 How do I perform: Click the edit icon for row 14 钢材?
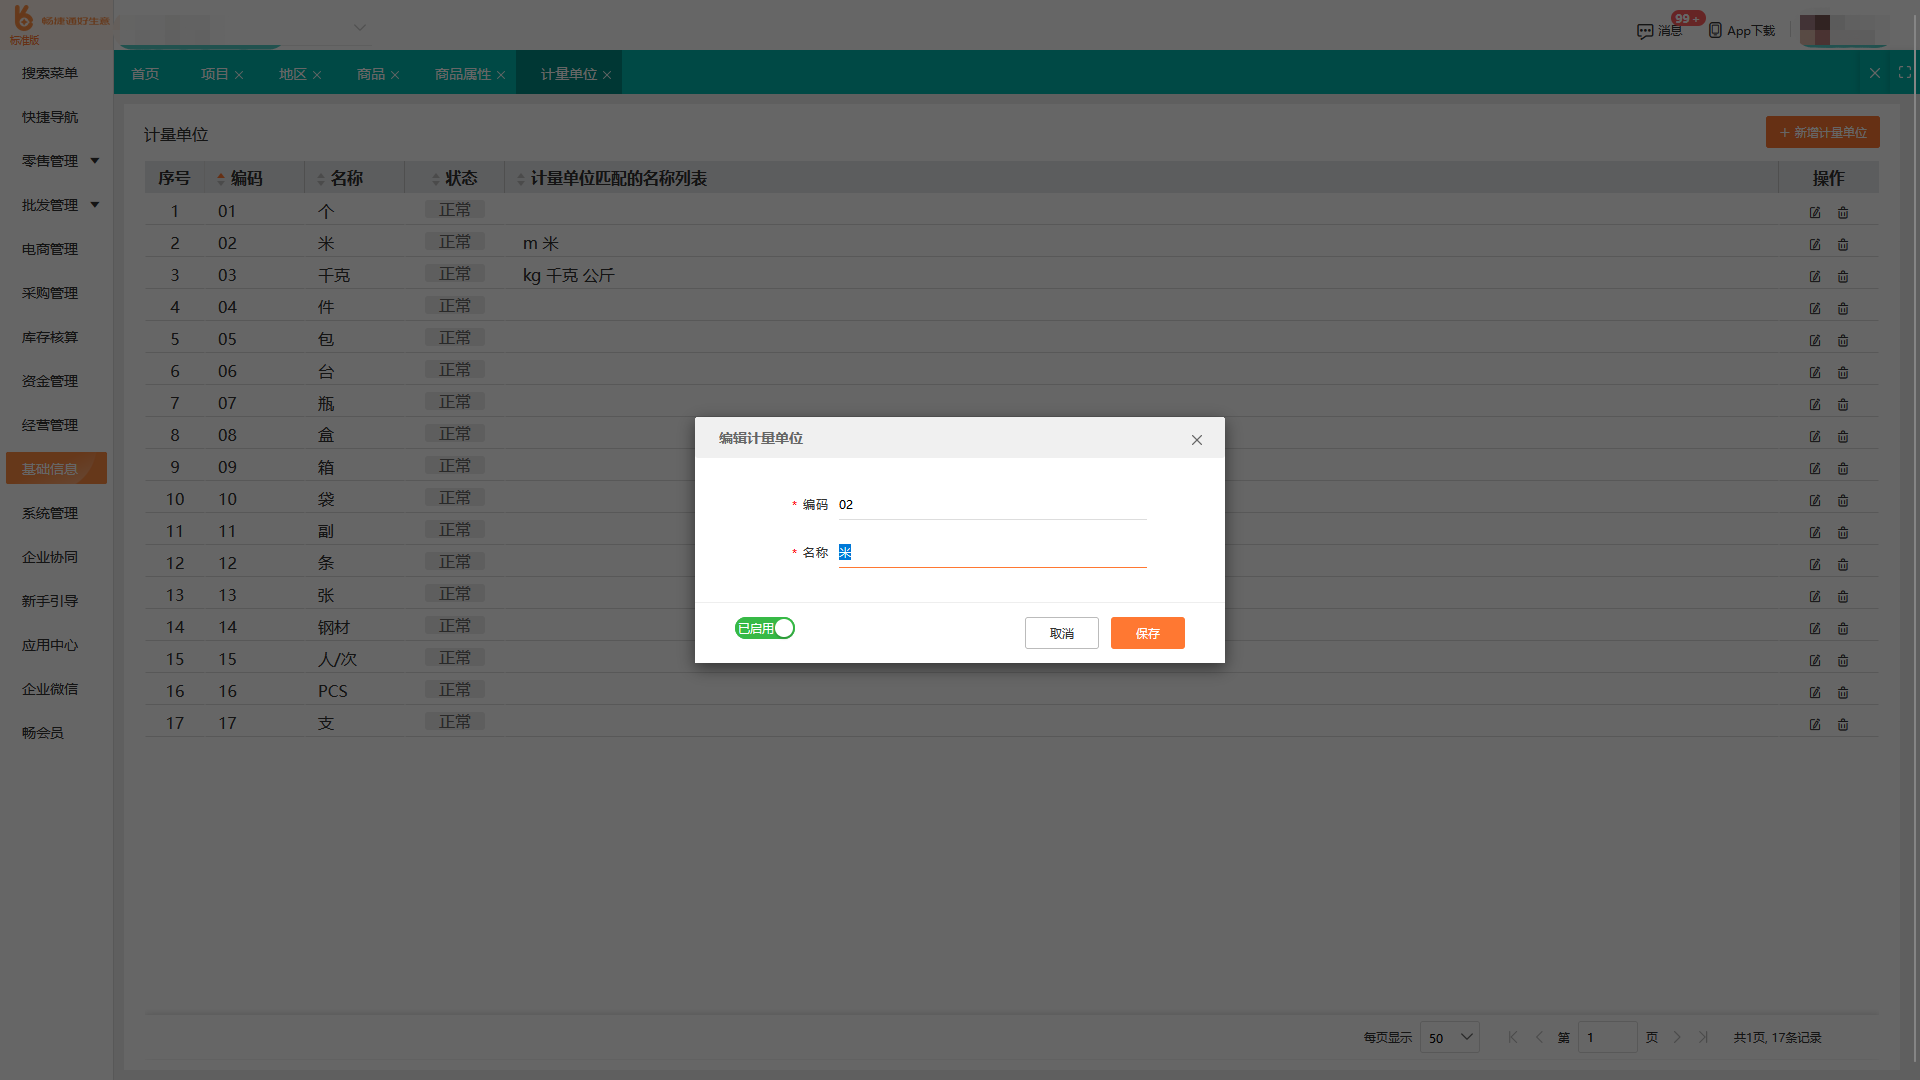(x=1815, y=628)
